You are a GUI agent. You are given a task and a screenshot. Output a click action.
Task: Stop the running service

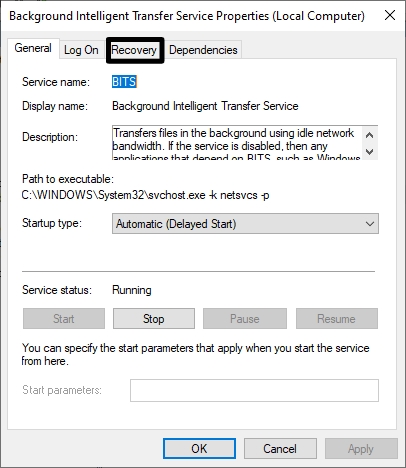[x=154, y=319]
